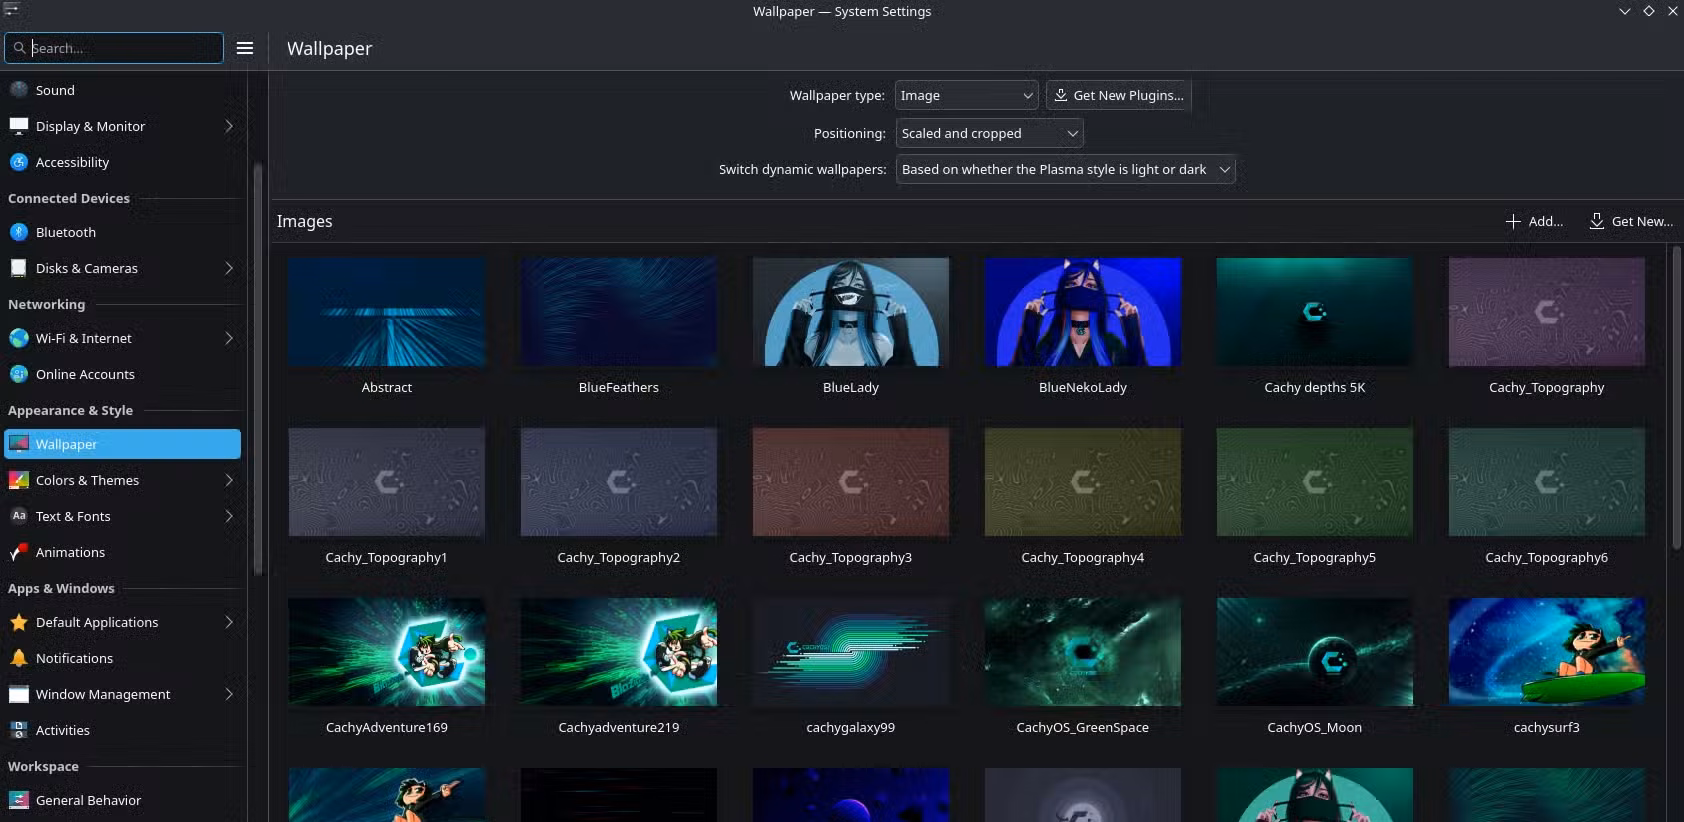Image resolution: width=1684 pixels, height=822 pixels.
Task: Click the window menu icon in title bar
Action: [11, 10]
